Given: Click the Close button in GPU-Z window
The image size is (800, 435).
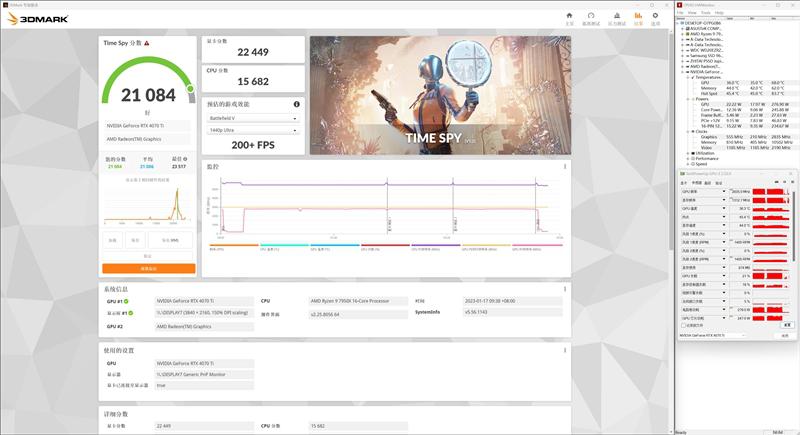Looking at the screenshot, I should point(783,335).
